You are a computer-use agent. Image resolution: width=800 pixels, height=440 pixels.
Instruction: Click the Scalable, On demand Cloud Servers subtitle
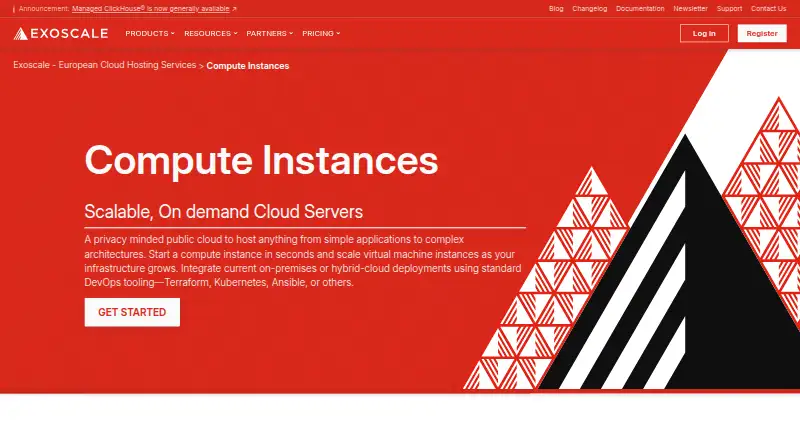point(223,211)
